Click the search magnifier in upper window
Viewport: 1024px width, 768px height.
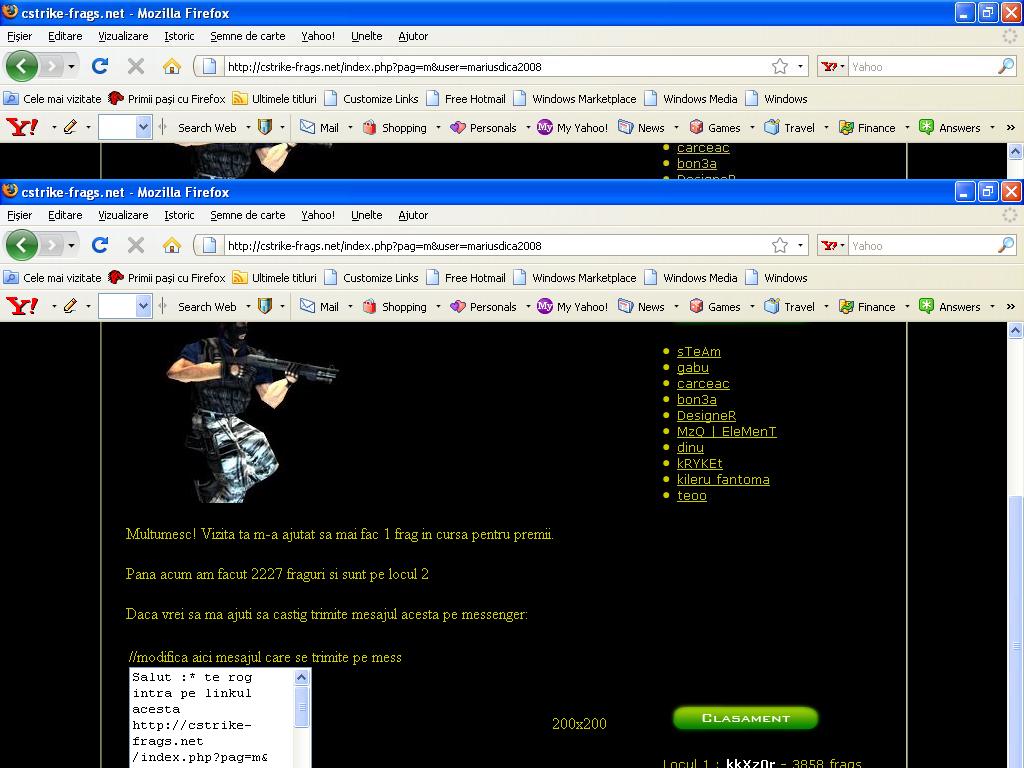1006,66
